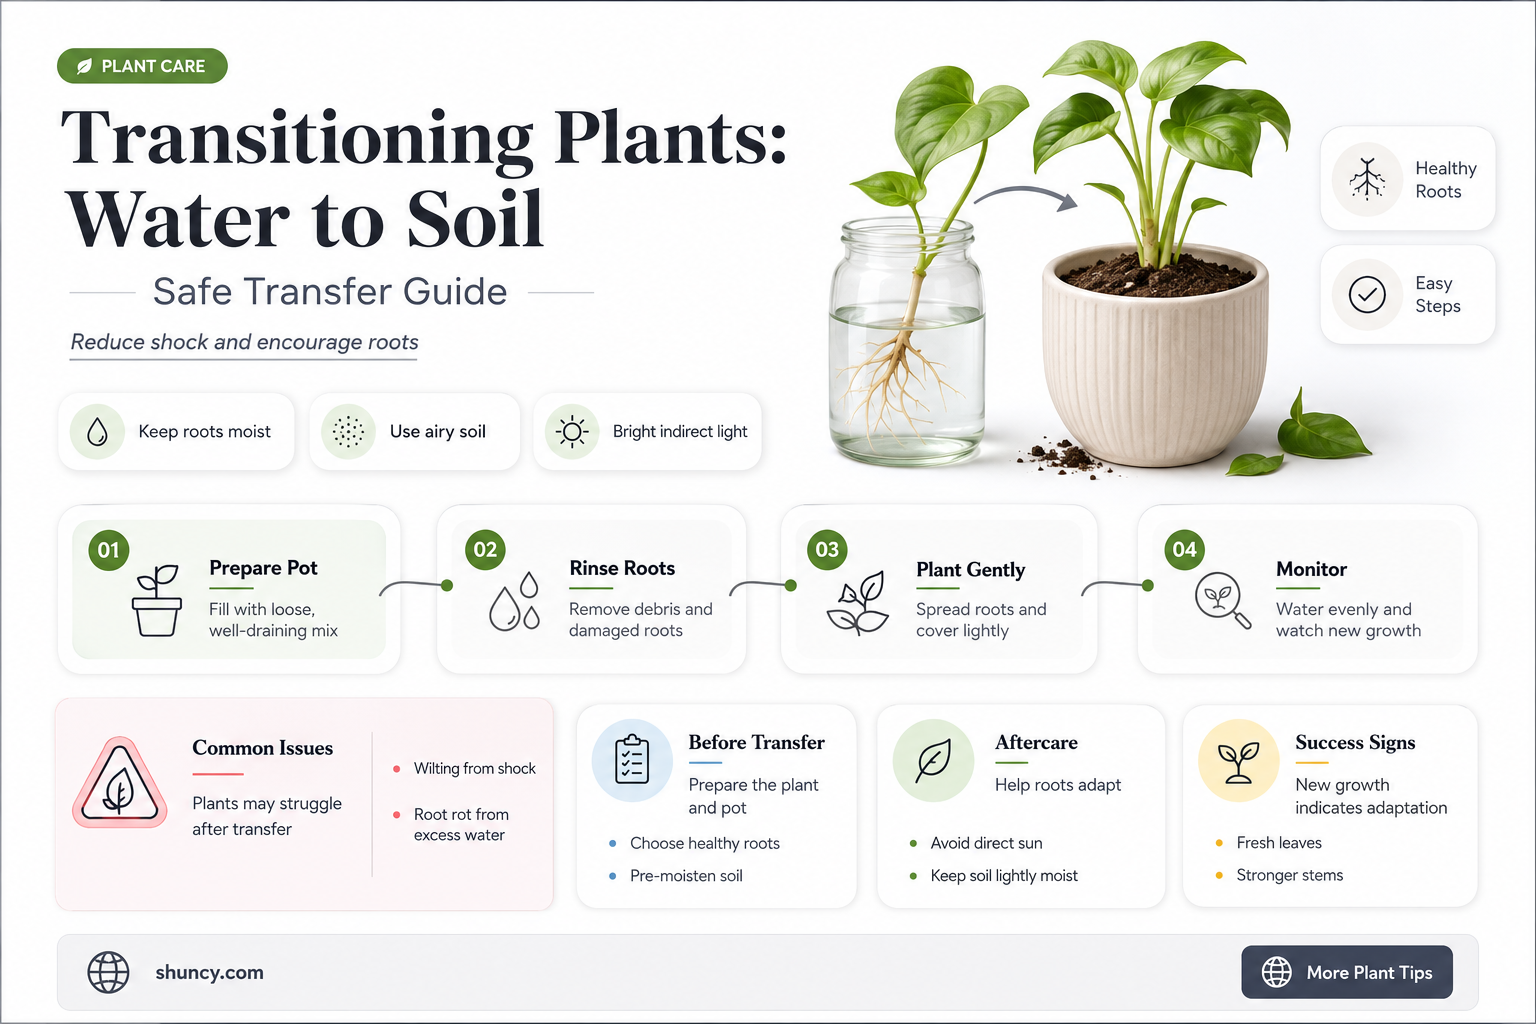Screen dimensions: 1536x1024
Task: Click the 04 step number badge
Action: (x=1184, y=550)
